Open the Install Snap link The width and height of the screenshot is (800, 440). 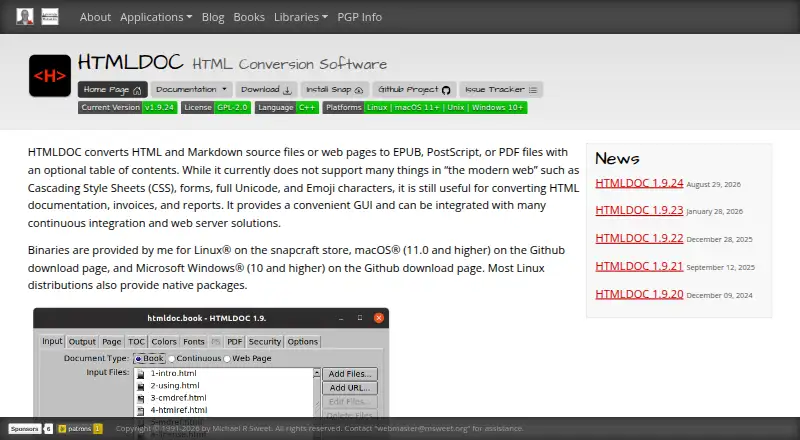click(335, 89)
